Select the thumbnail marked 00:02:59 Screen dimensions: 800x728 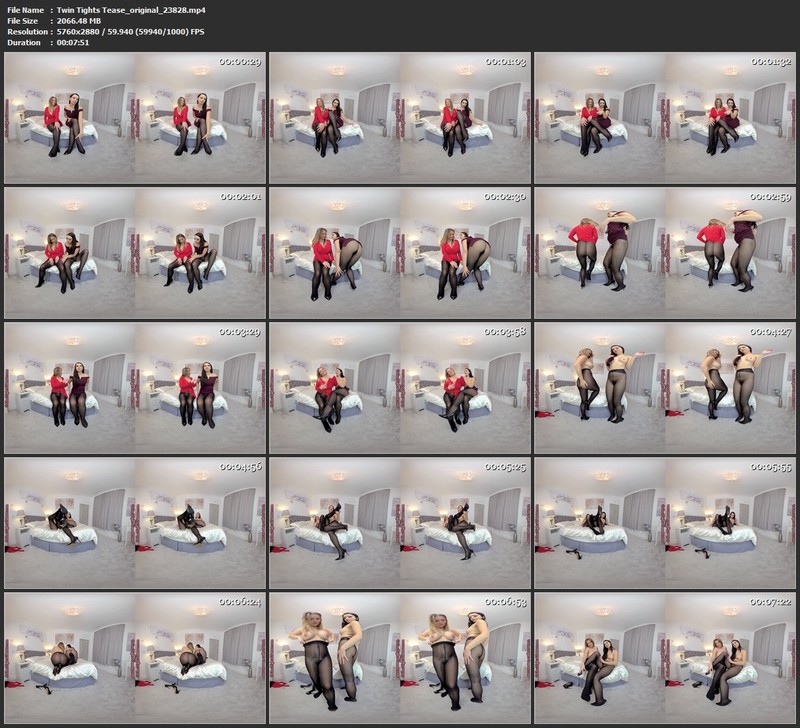664,252
